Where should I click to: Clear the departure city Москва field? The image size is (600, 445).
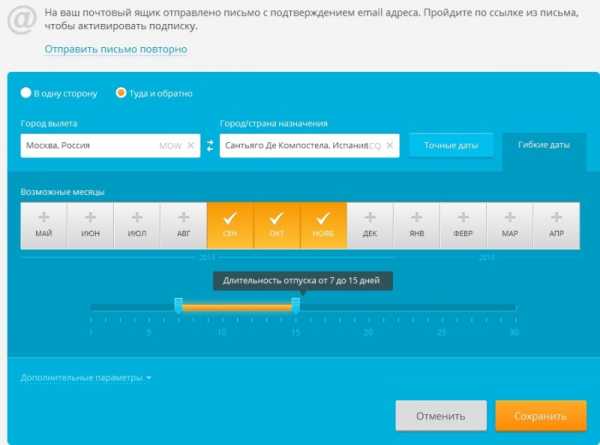pos(191,146)
